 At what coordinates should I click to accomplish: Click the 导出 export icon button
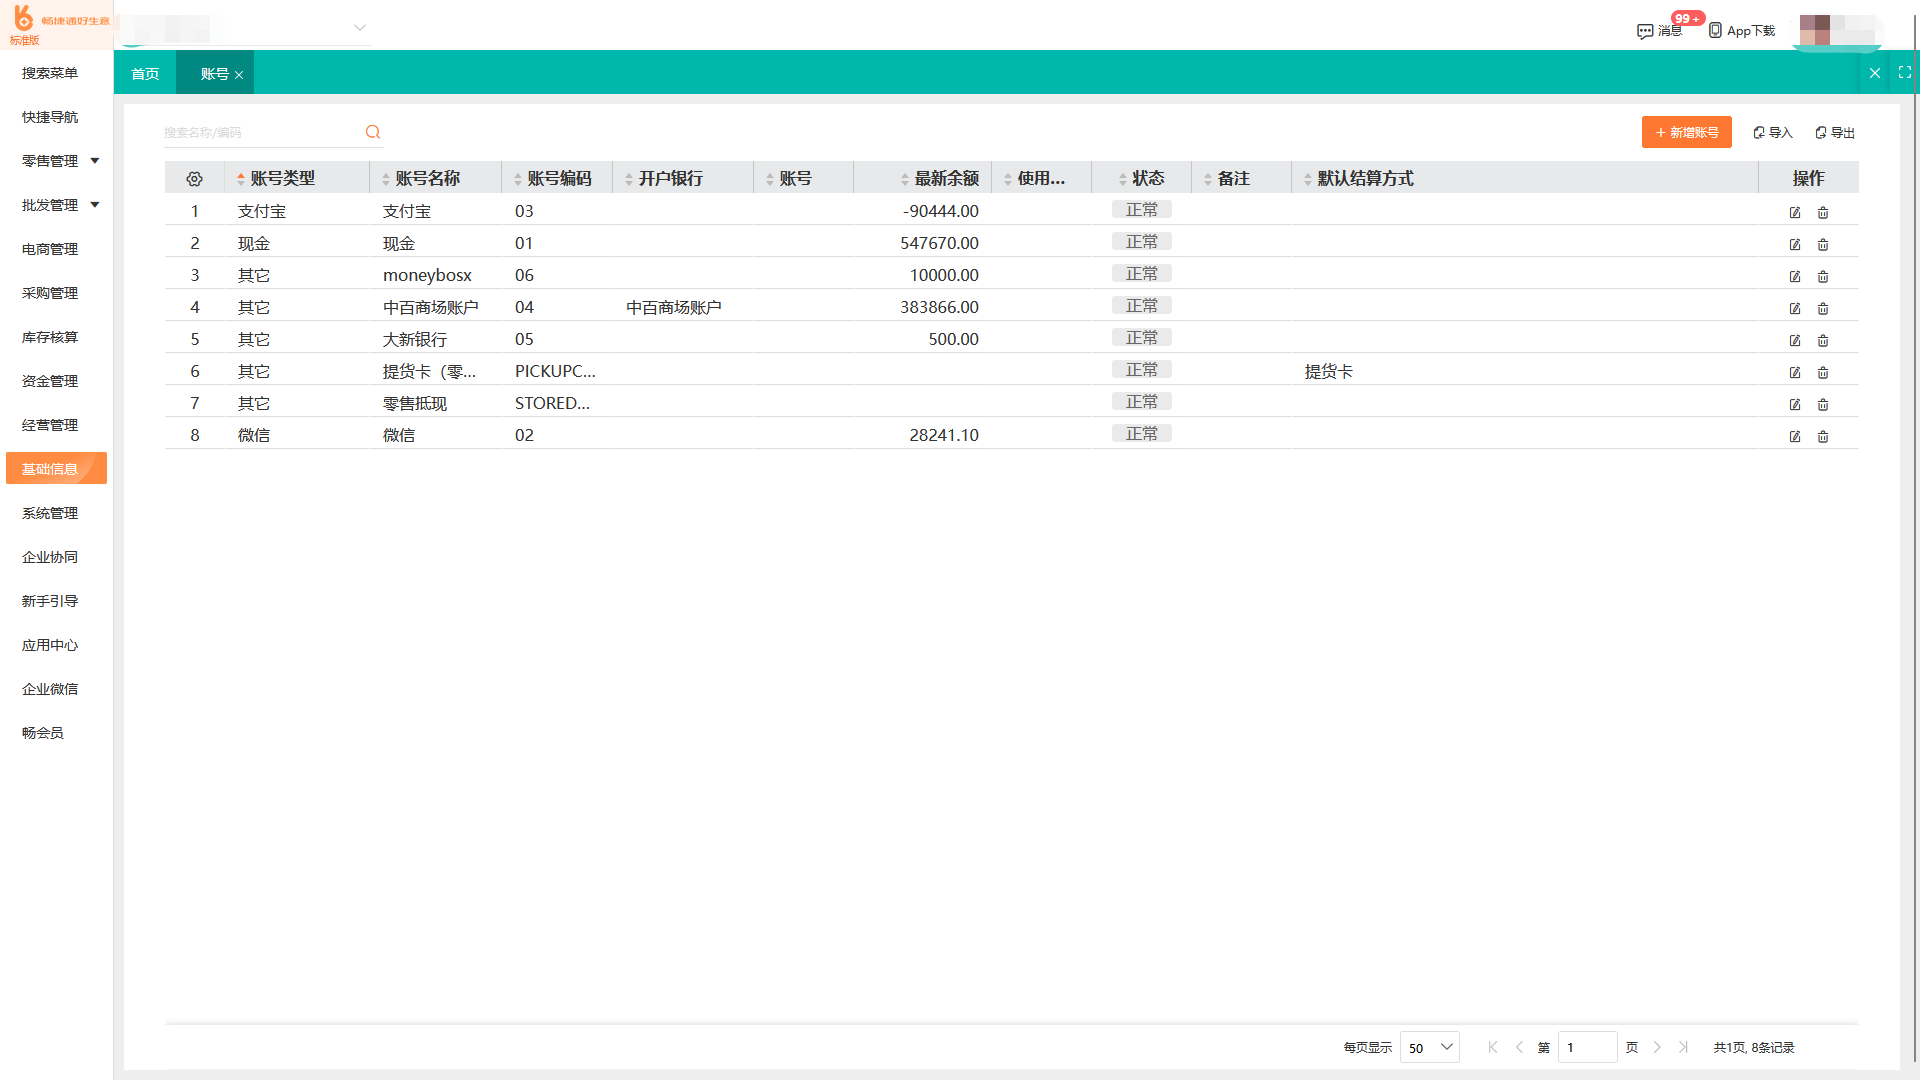pyautogui.click(x=1833, y=132)
